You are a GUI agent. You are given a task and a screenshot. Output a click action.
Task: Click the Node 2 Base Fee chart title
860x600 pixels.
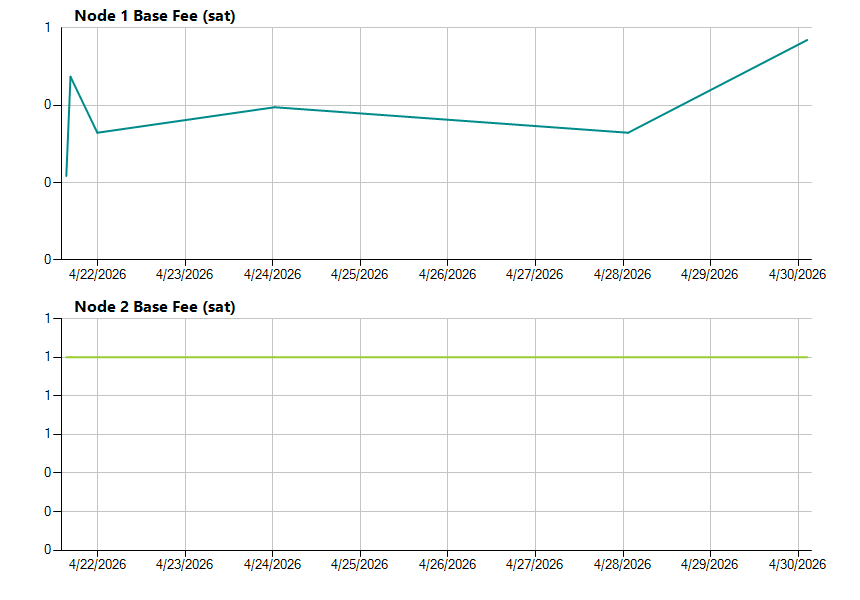[x=155, y=306]
